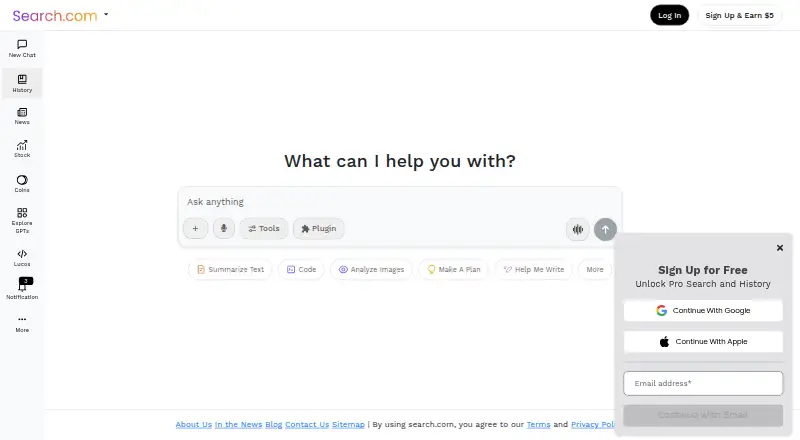Activate the audio waveform voice mode icon
Image resolution: width=800 pixels, height=440 pixels.
pyautogui.click(x=578, y=230)
